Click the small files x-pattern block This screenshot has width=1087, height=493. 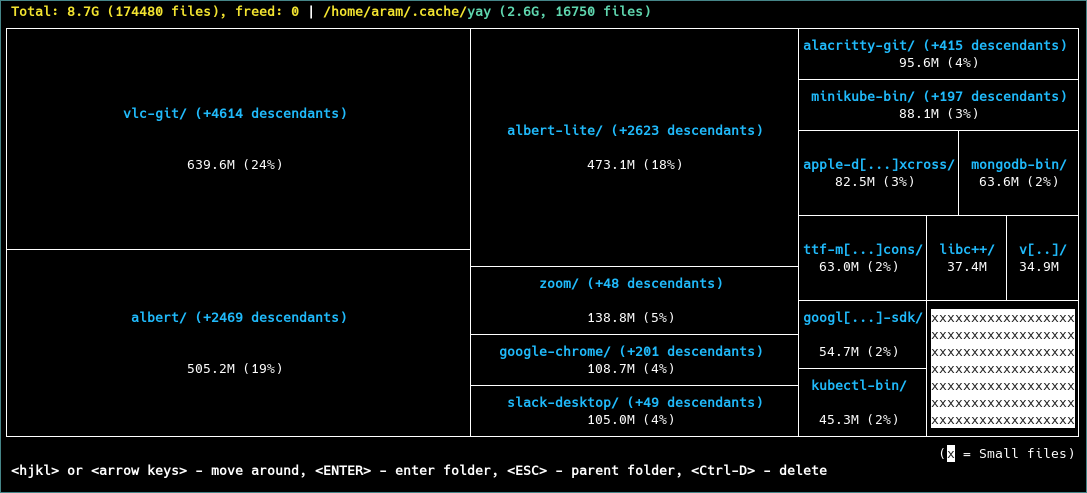pos(1002,368)
